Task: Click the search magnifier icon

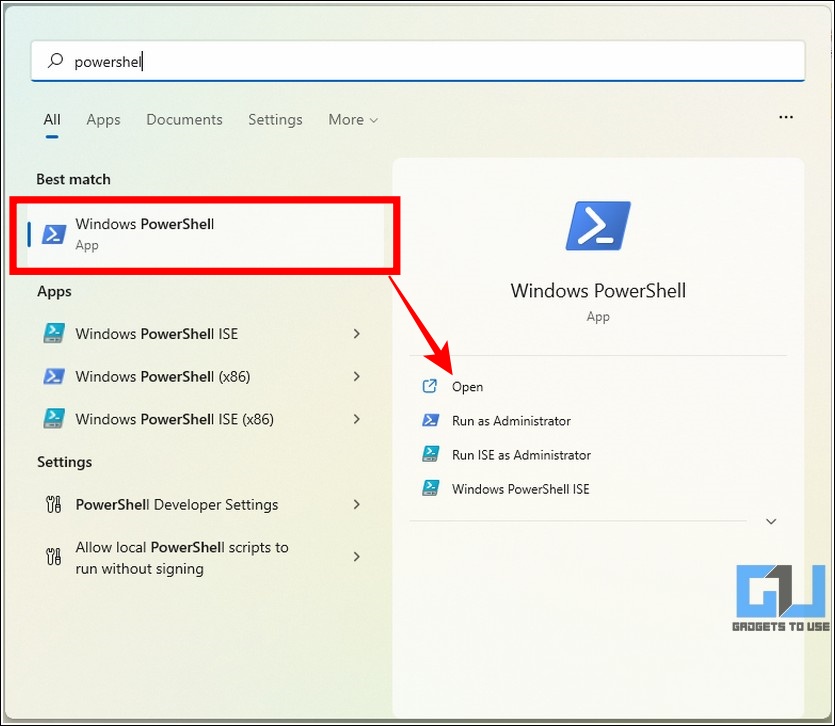Action: 55,62
